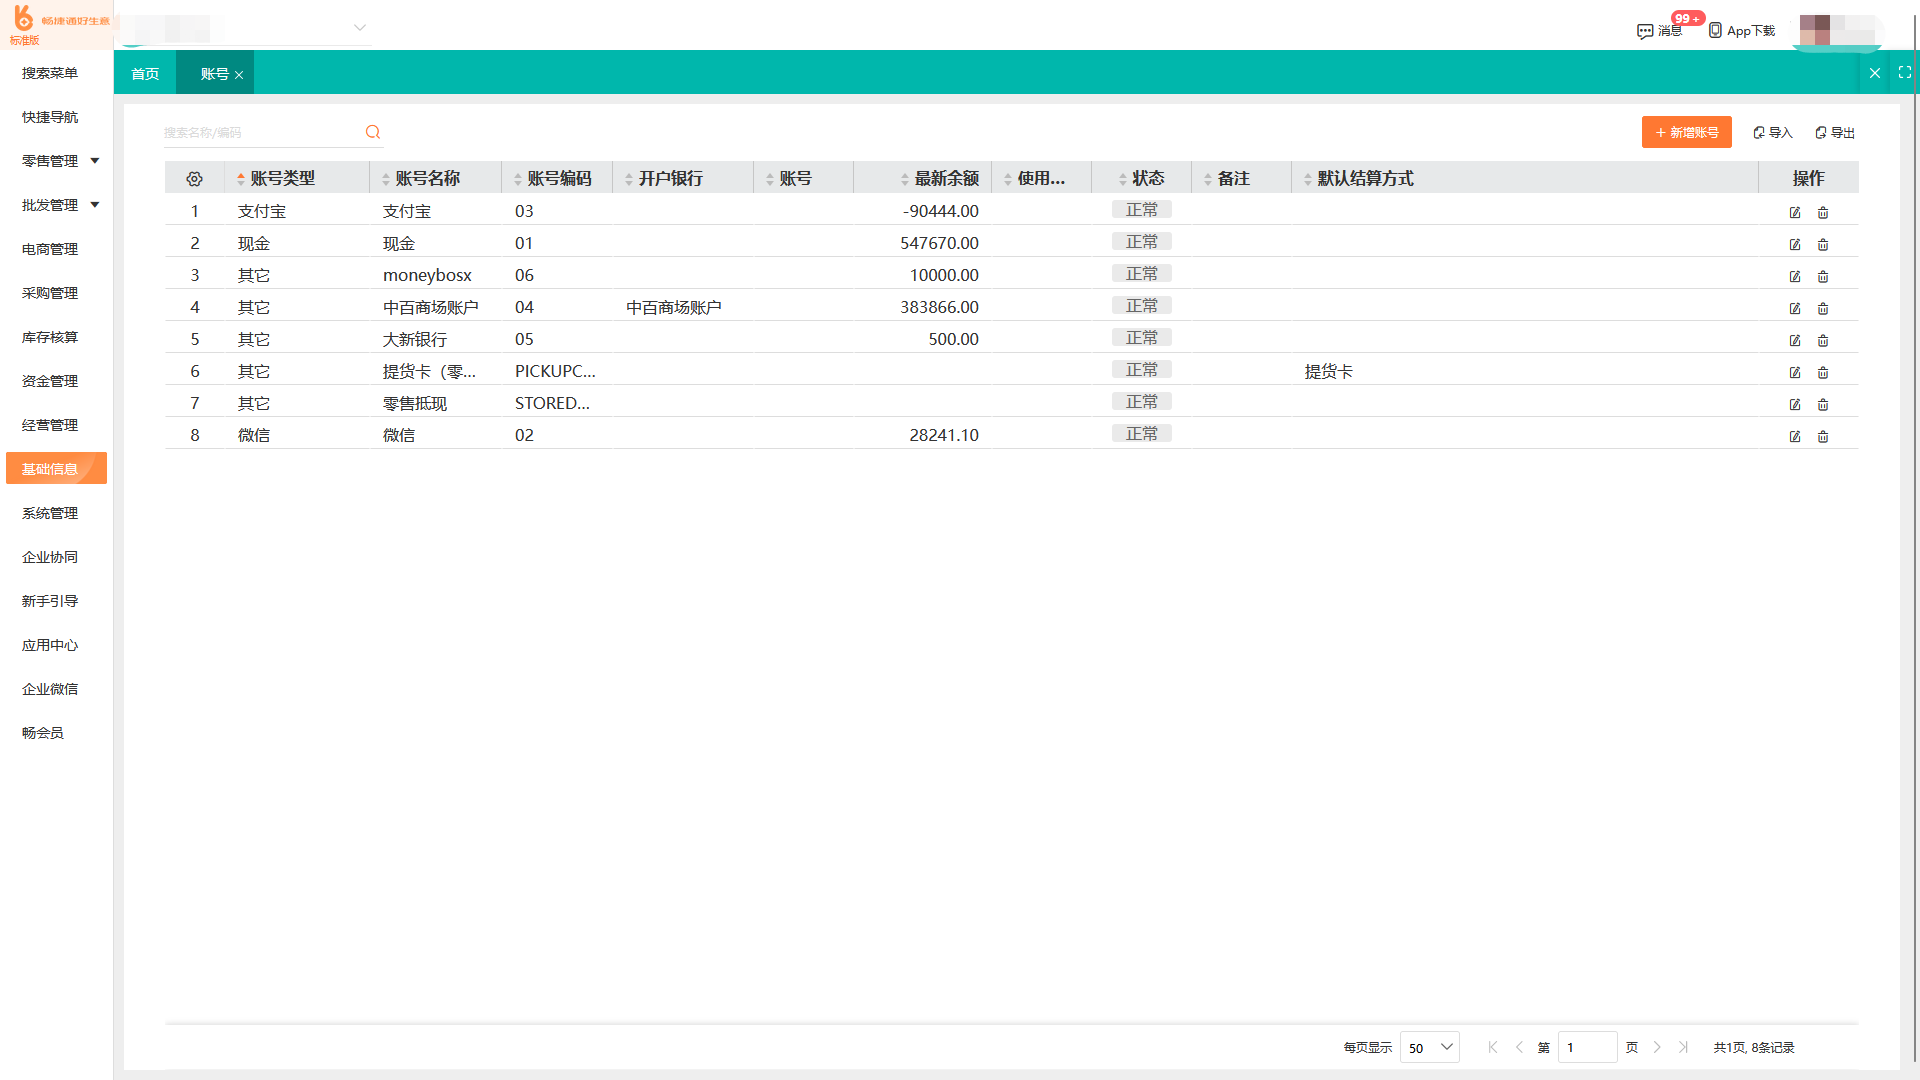Click the delete icon for 微信 account

tap(1824, 434)
